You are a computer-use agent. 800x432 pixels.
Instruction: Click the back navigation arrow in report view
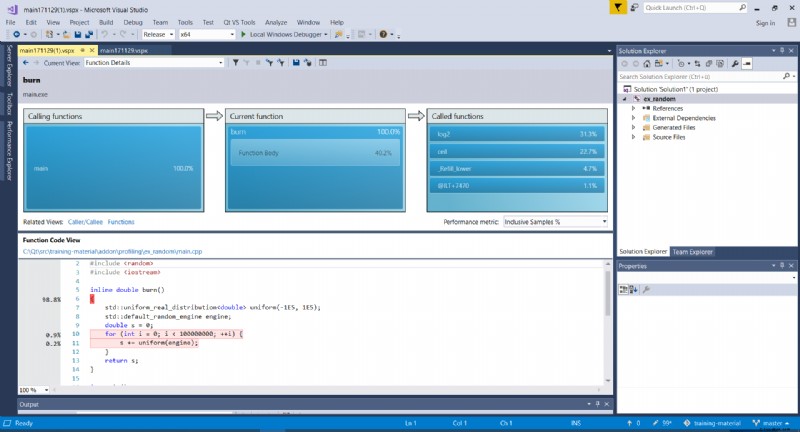point(26,62)
